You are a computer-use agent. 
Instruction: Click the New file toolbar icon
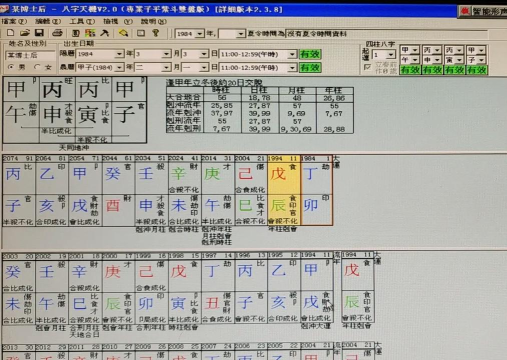pos(10,33)
